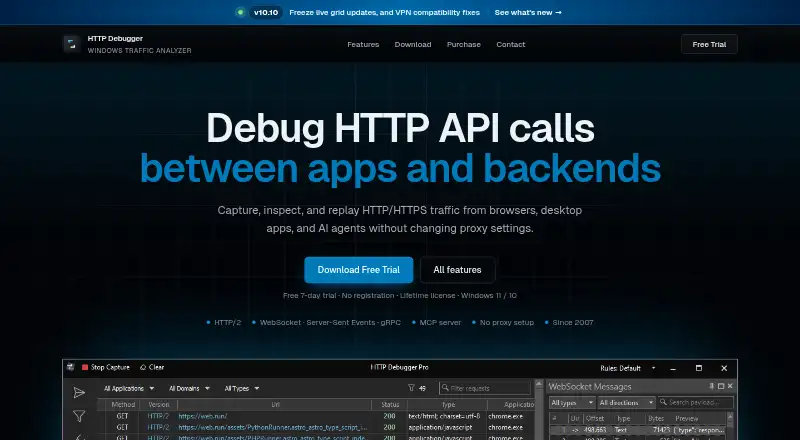Open the Download nav item
This screenshot has height=440, width=800.
pyautogui.click(x=413, y=44)
